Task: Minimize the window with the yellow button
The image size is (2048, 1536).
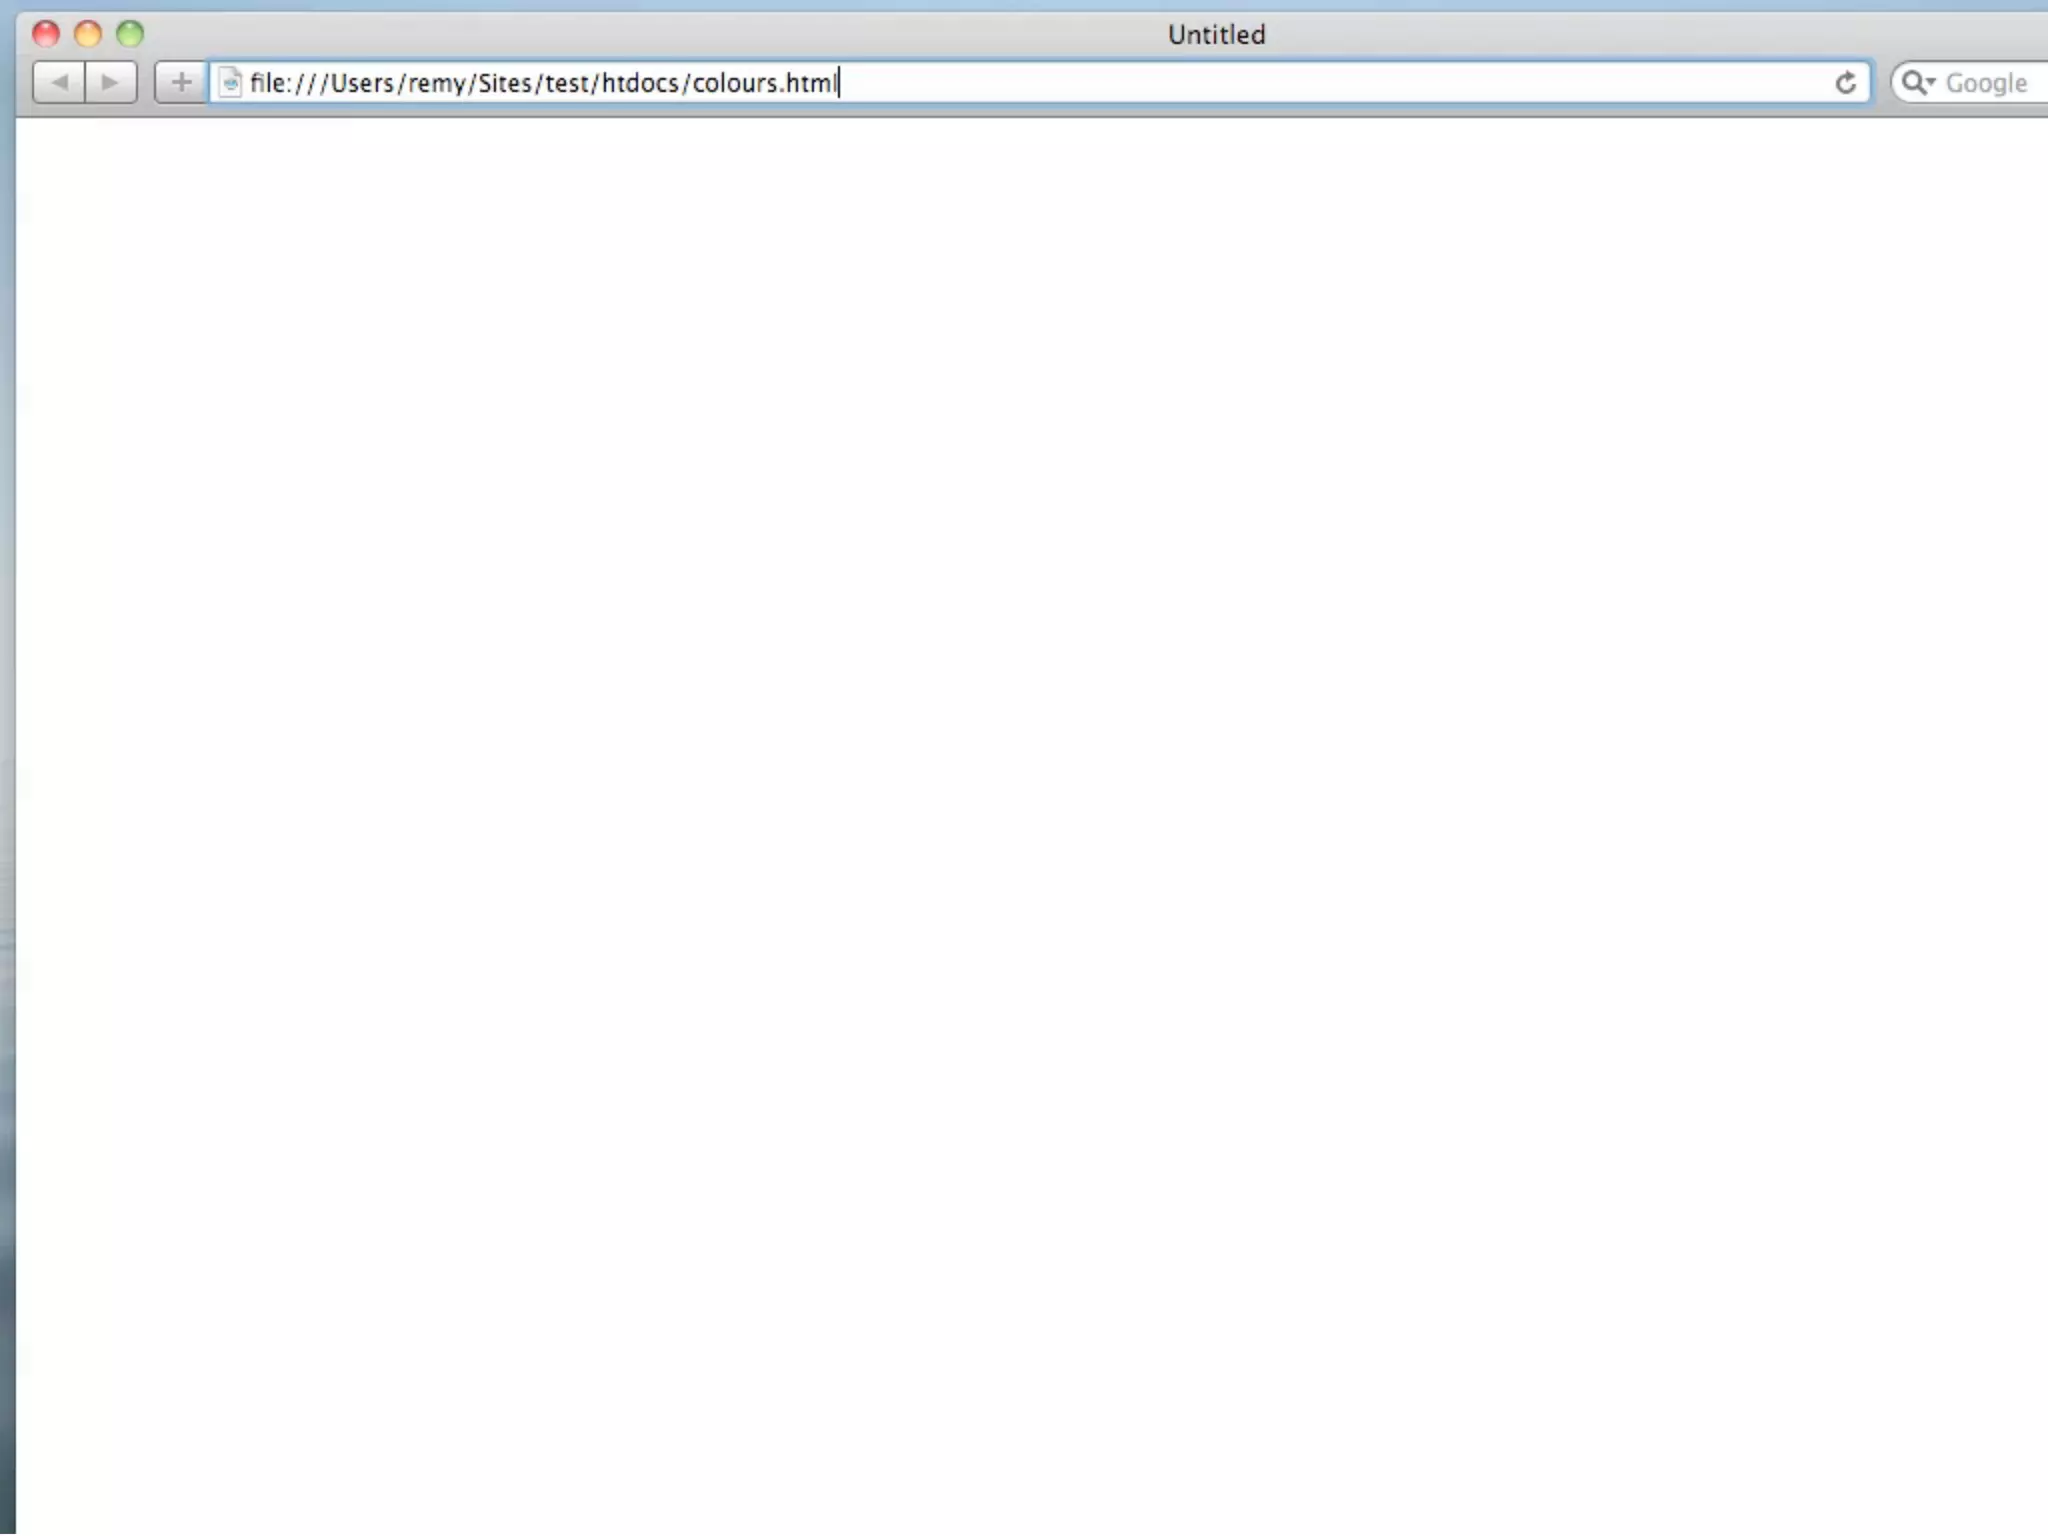Action: [88, 34]
